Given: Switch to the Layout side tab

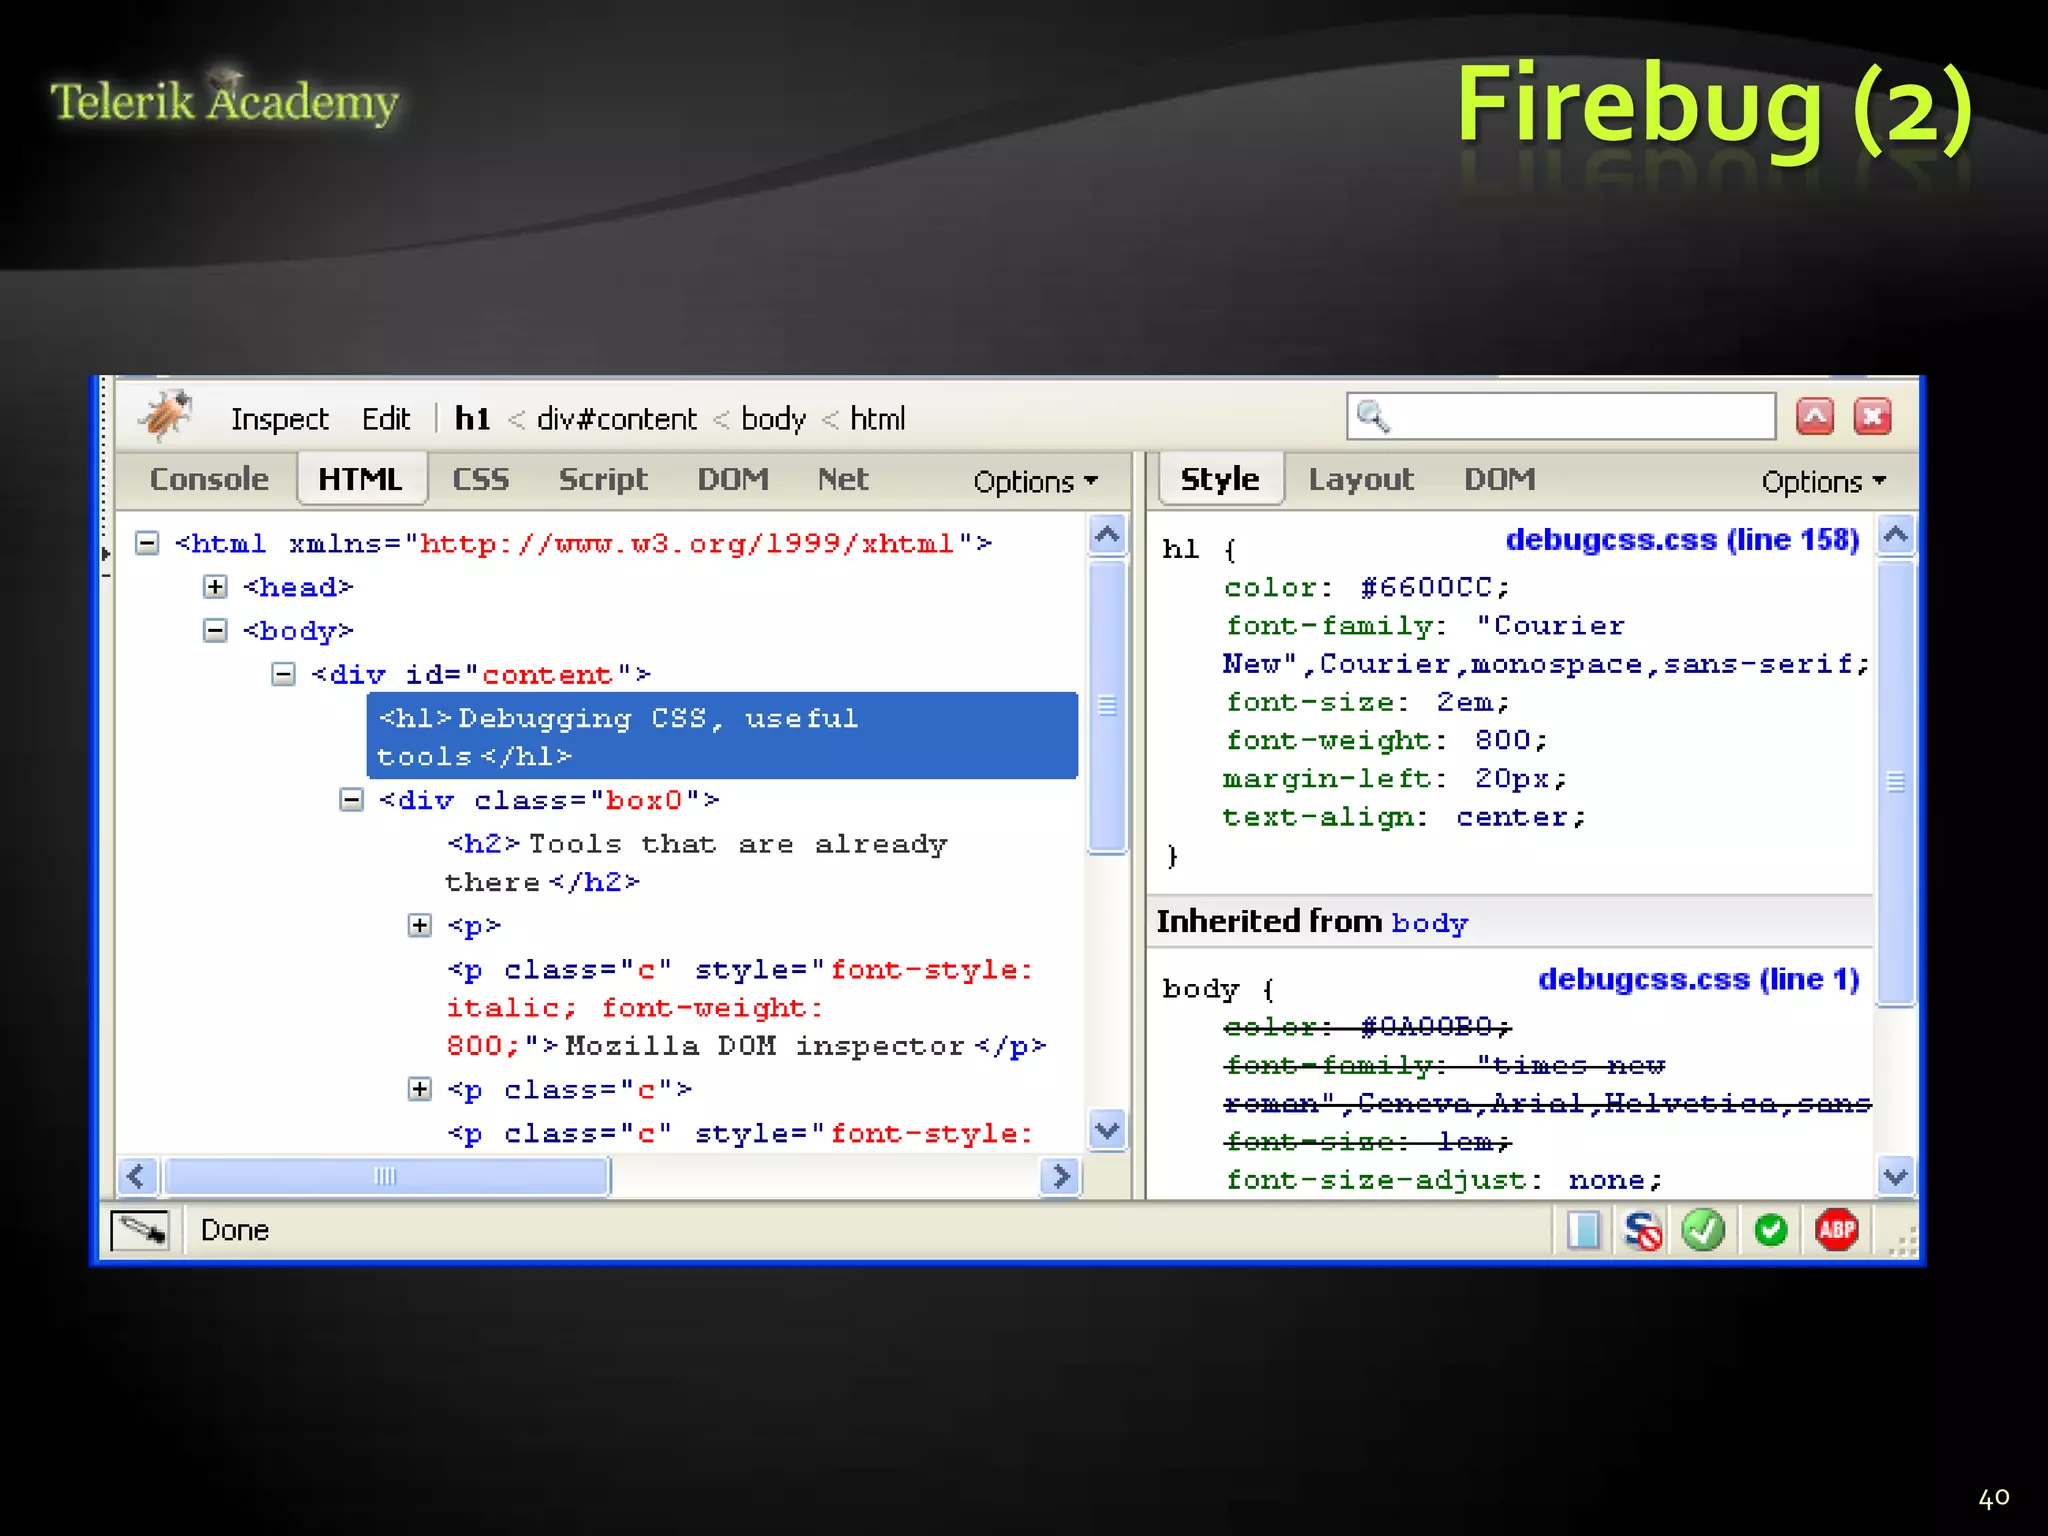Looking at the screenshot, I should click(x=1360, y=479).
